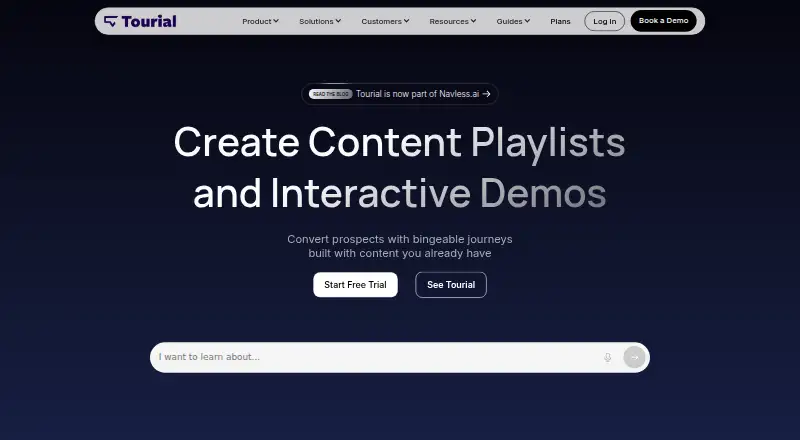Expand the Product dropdown menu

point(260,21)
